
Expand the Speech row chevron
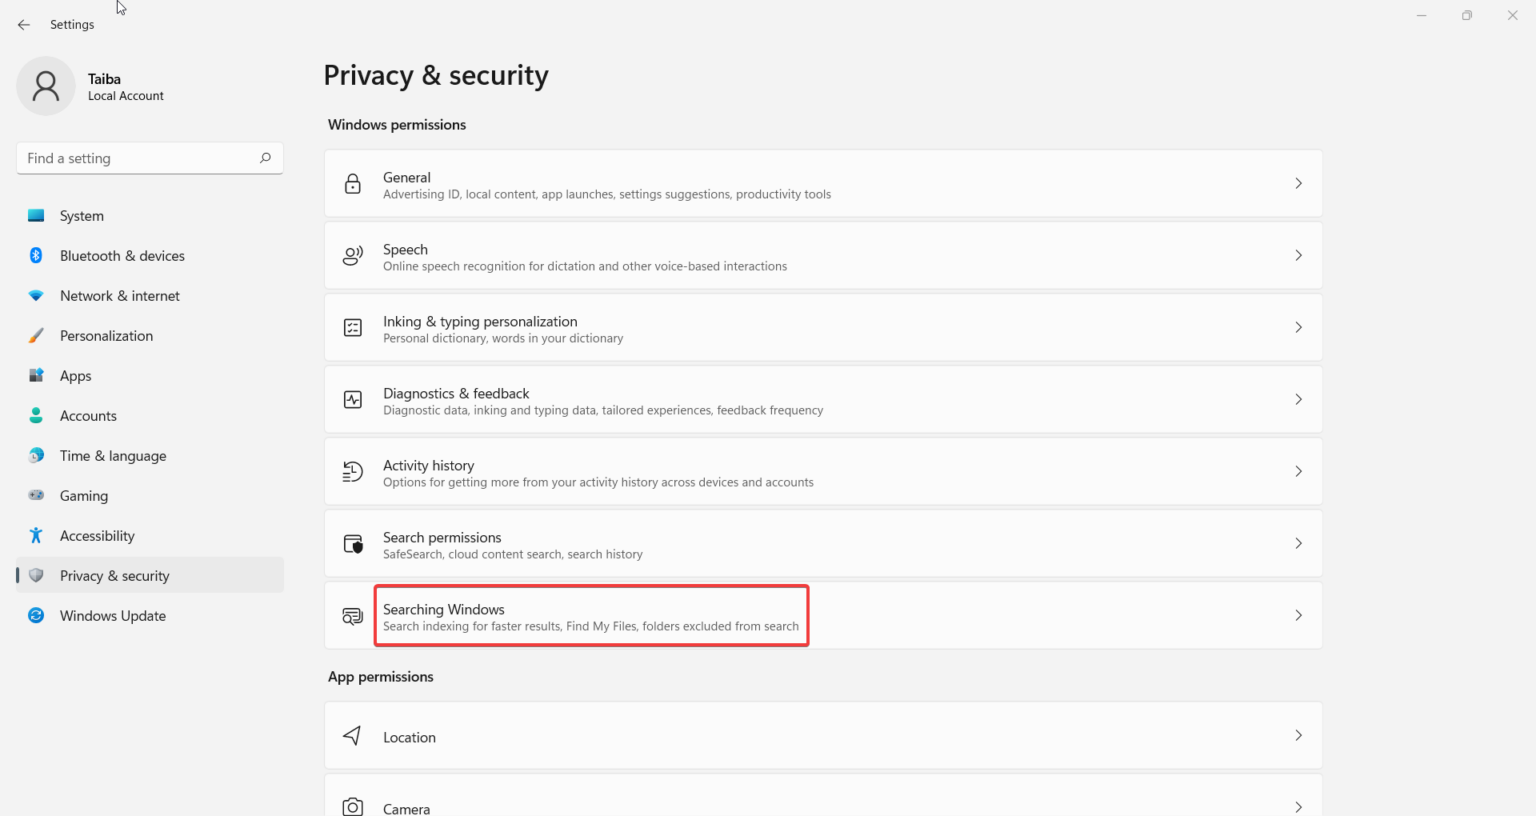1298,256
